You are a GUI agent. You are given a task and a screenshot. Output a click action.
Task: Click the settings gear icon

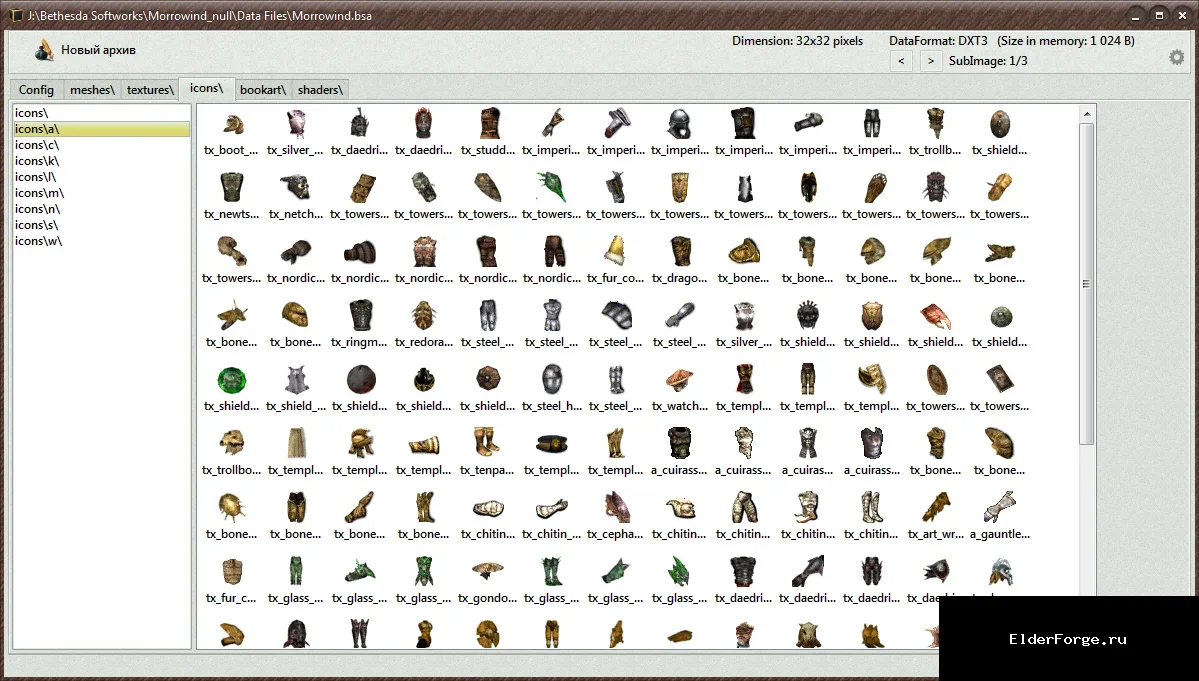pos(1176,57)
